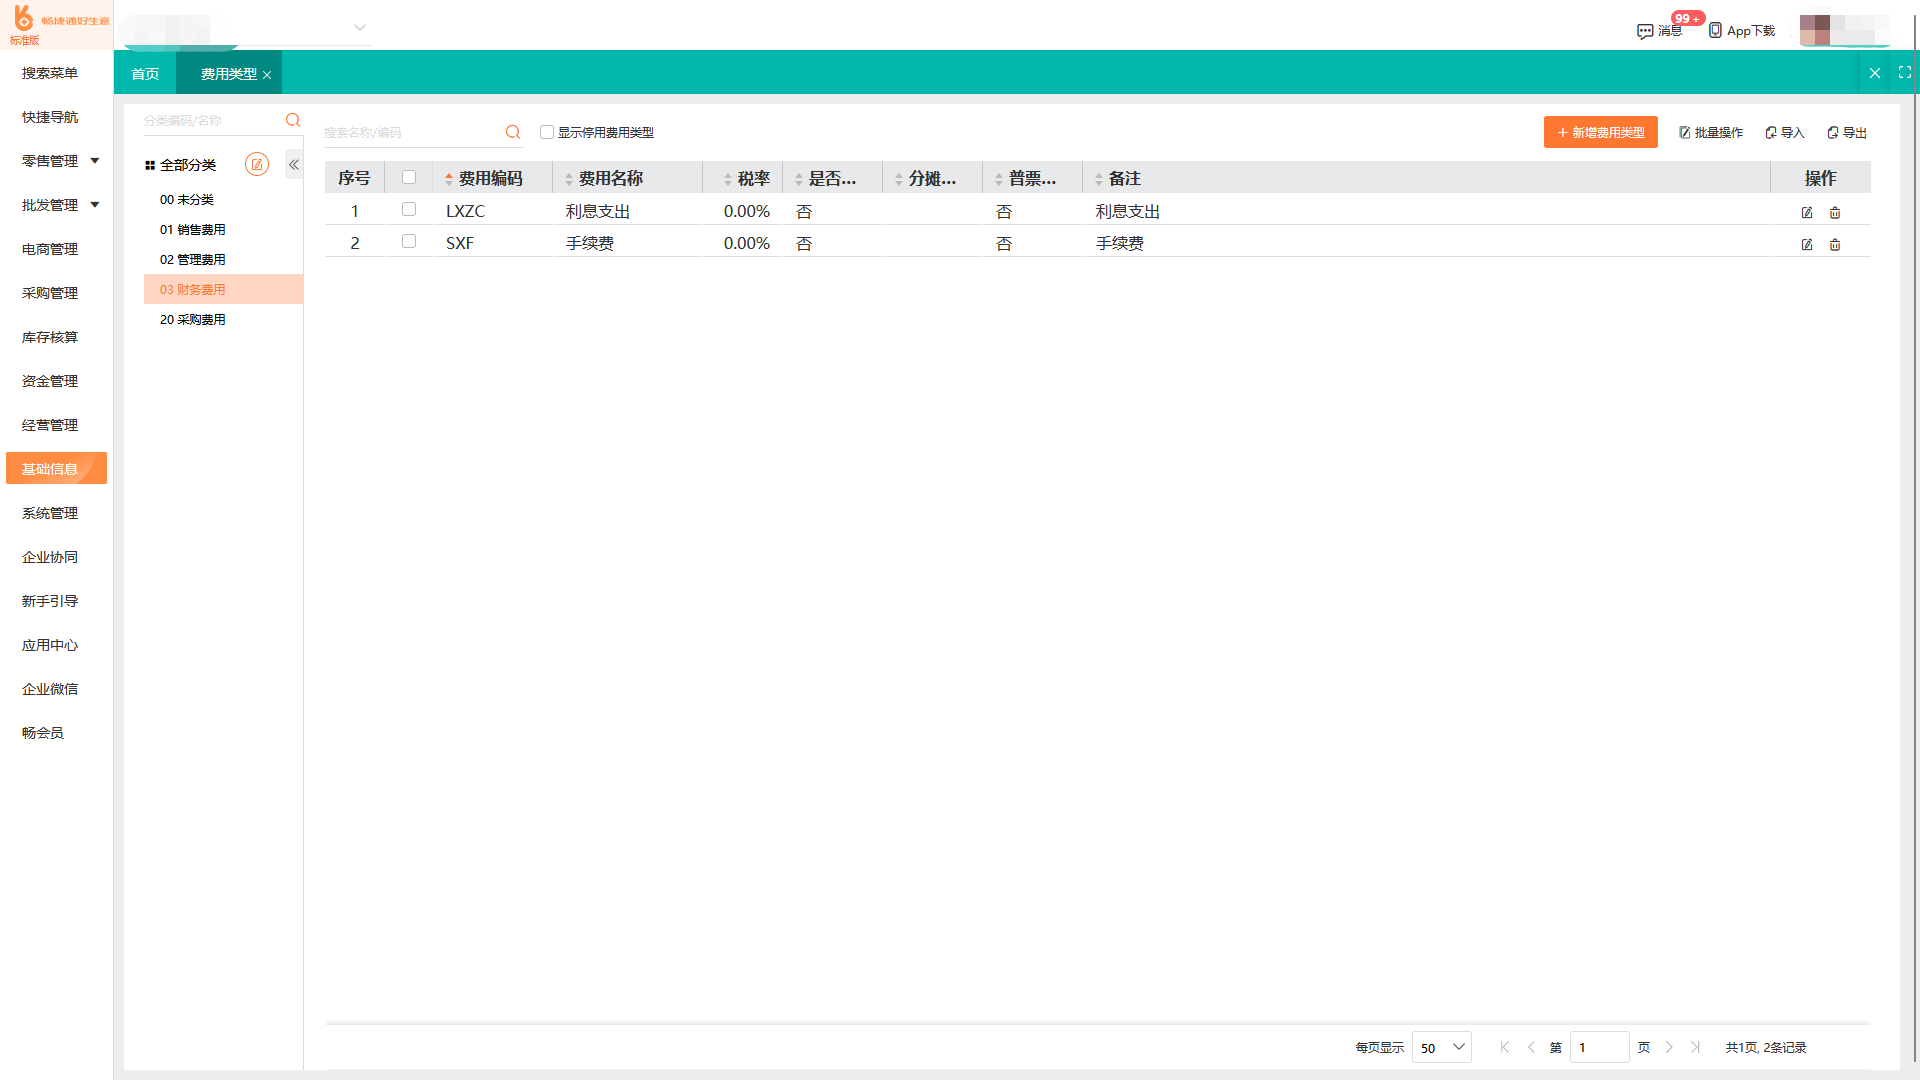The width and height of the screenshot is (1920, 1080).
Task: Click the edit icon for 手续费 row
Action: tap(1807, 244)
